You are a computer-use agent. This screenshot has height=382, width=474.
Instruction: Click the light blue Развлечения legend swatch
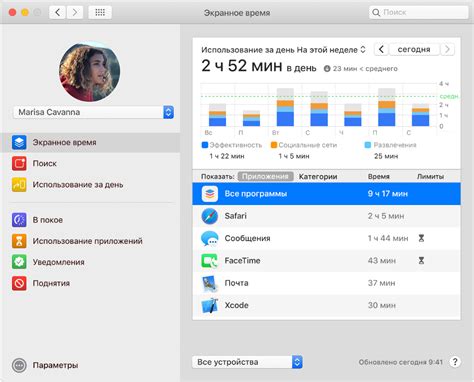pos(368,145)
